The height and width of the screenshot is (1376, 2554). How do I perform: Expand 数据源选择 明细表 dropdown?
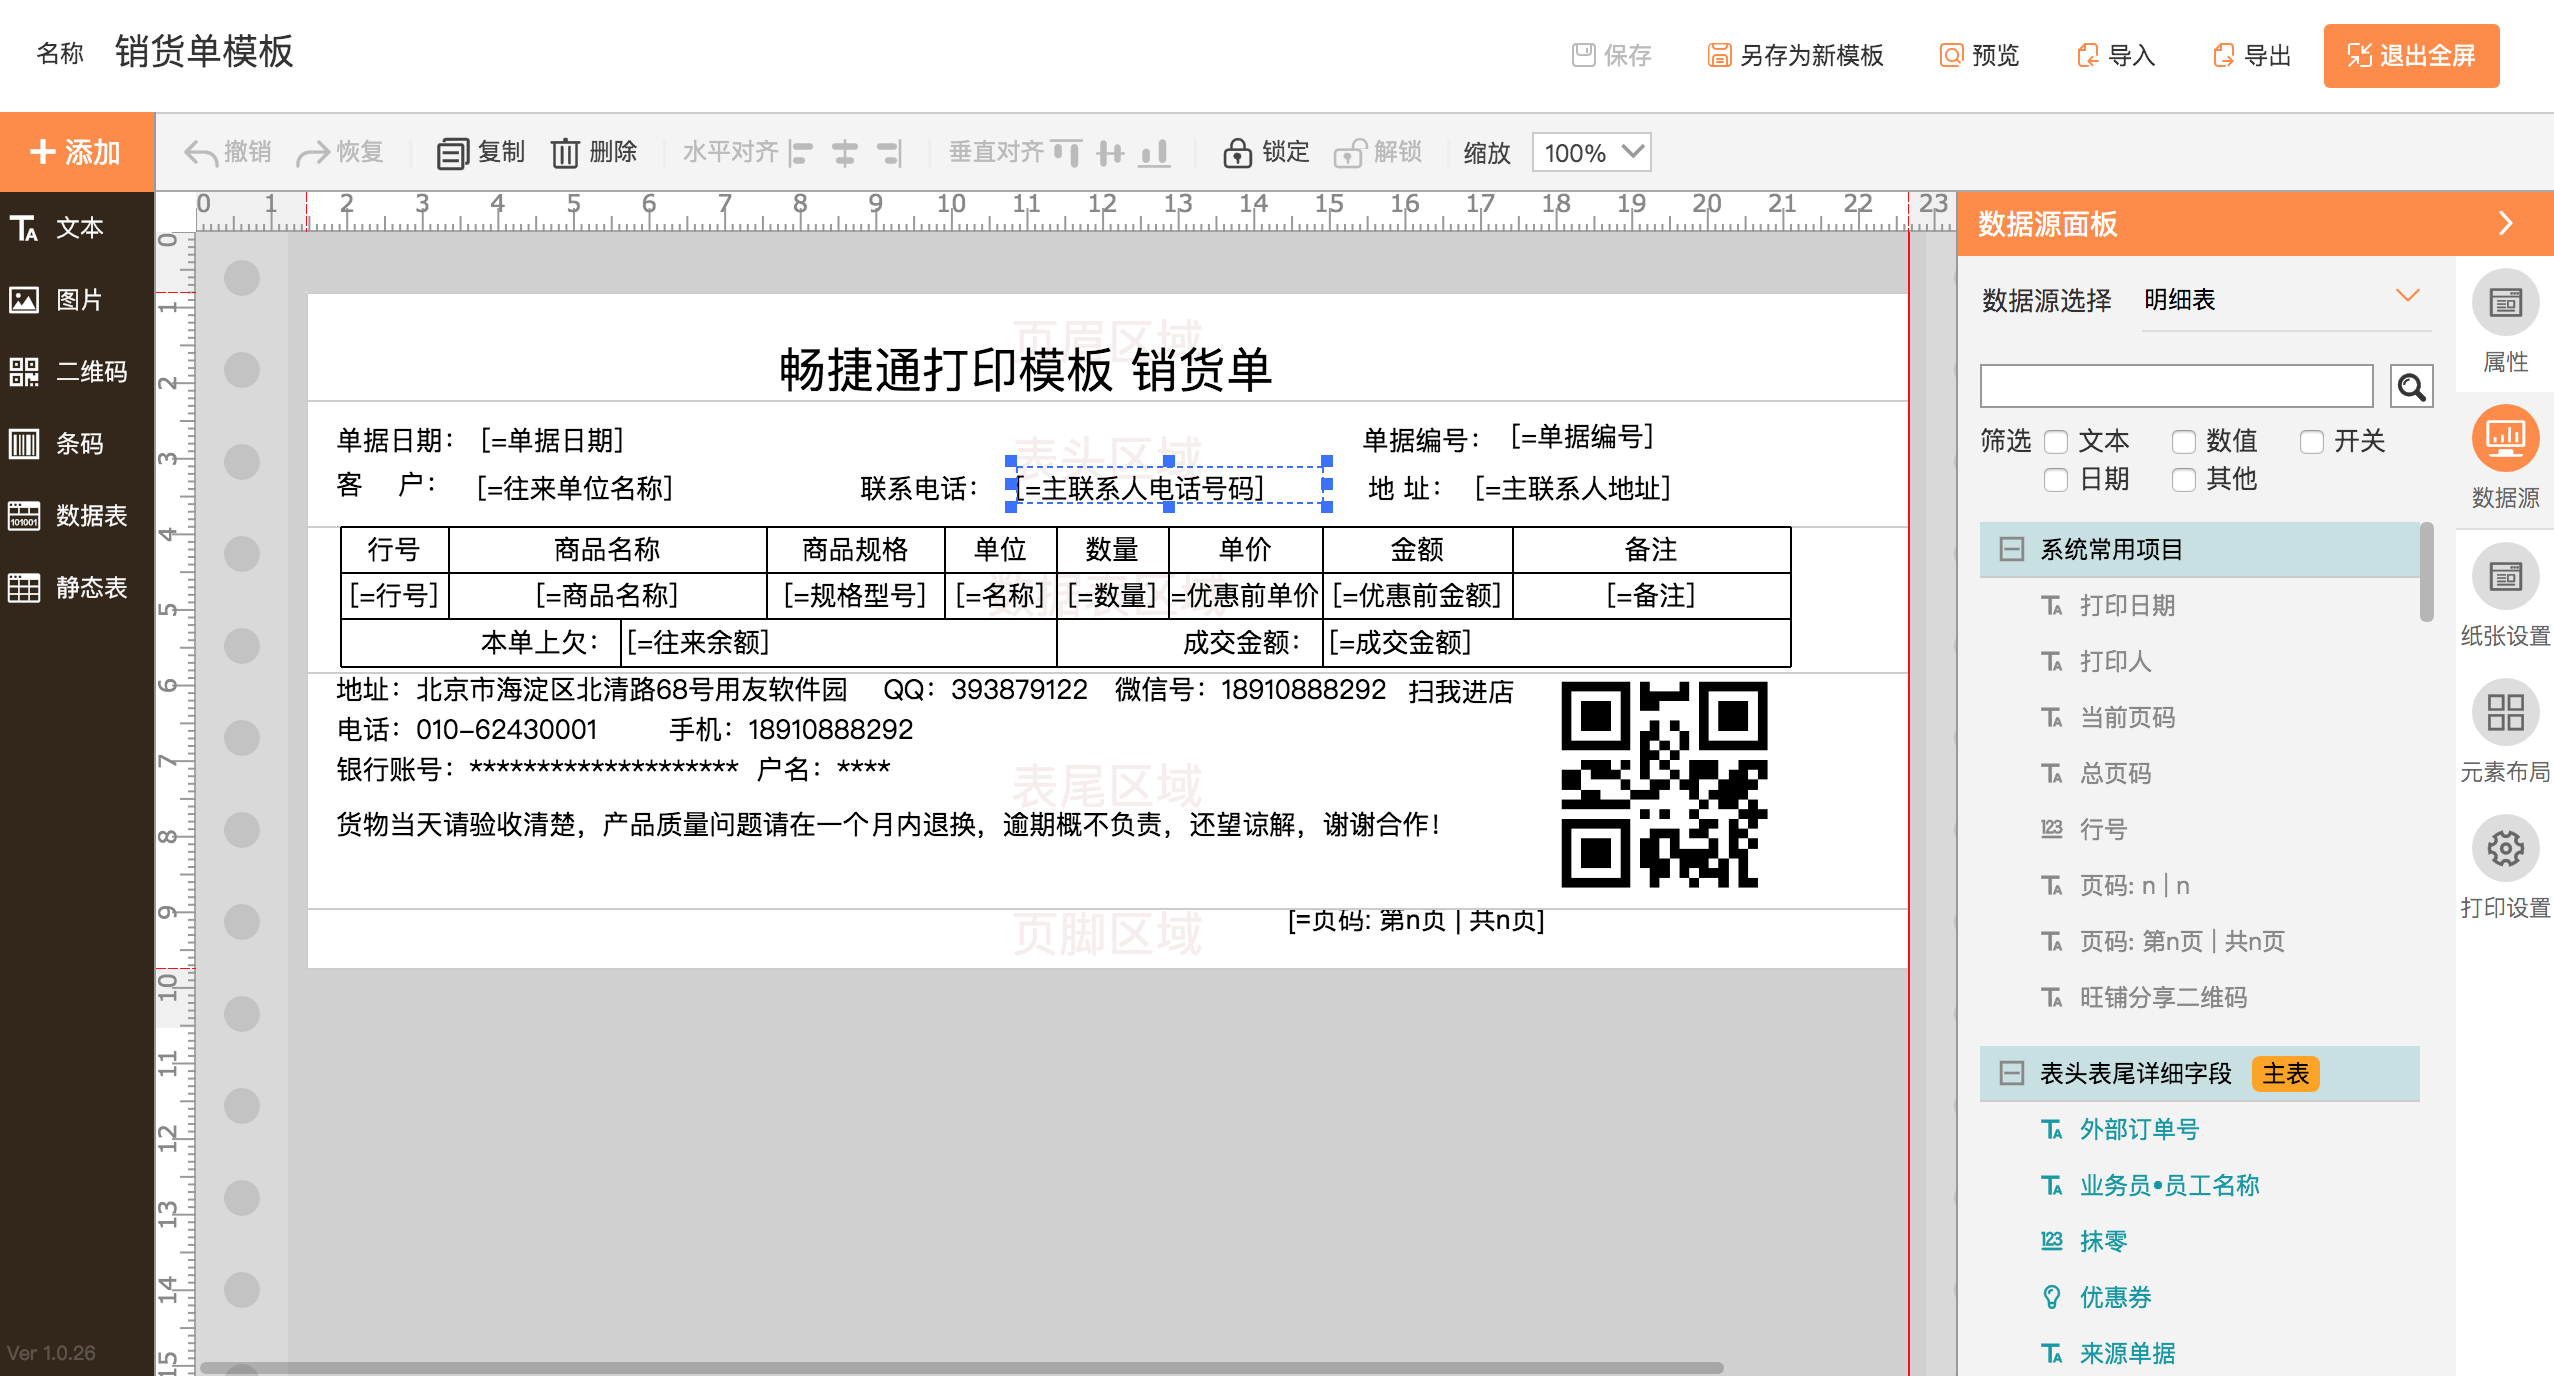coord(2408,300)
